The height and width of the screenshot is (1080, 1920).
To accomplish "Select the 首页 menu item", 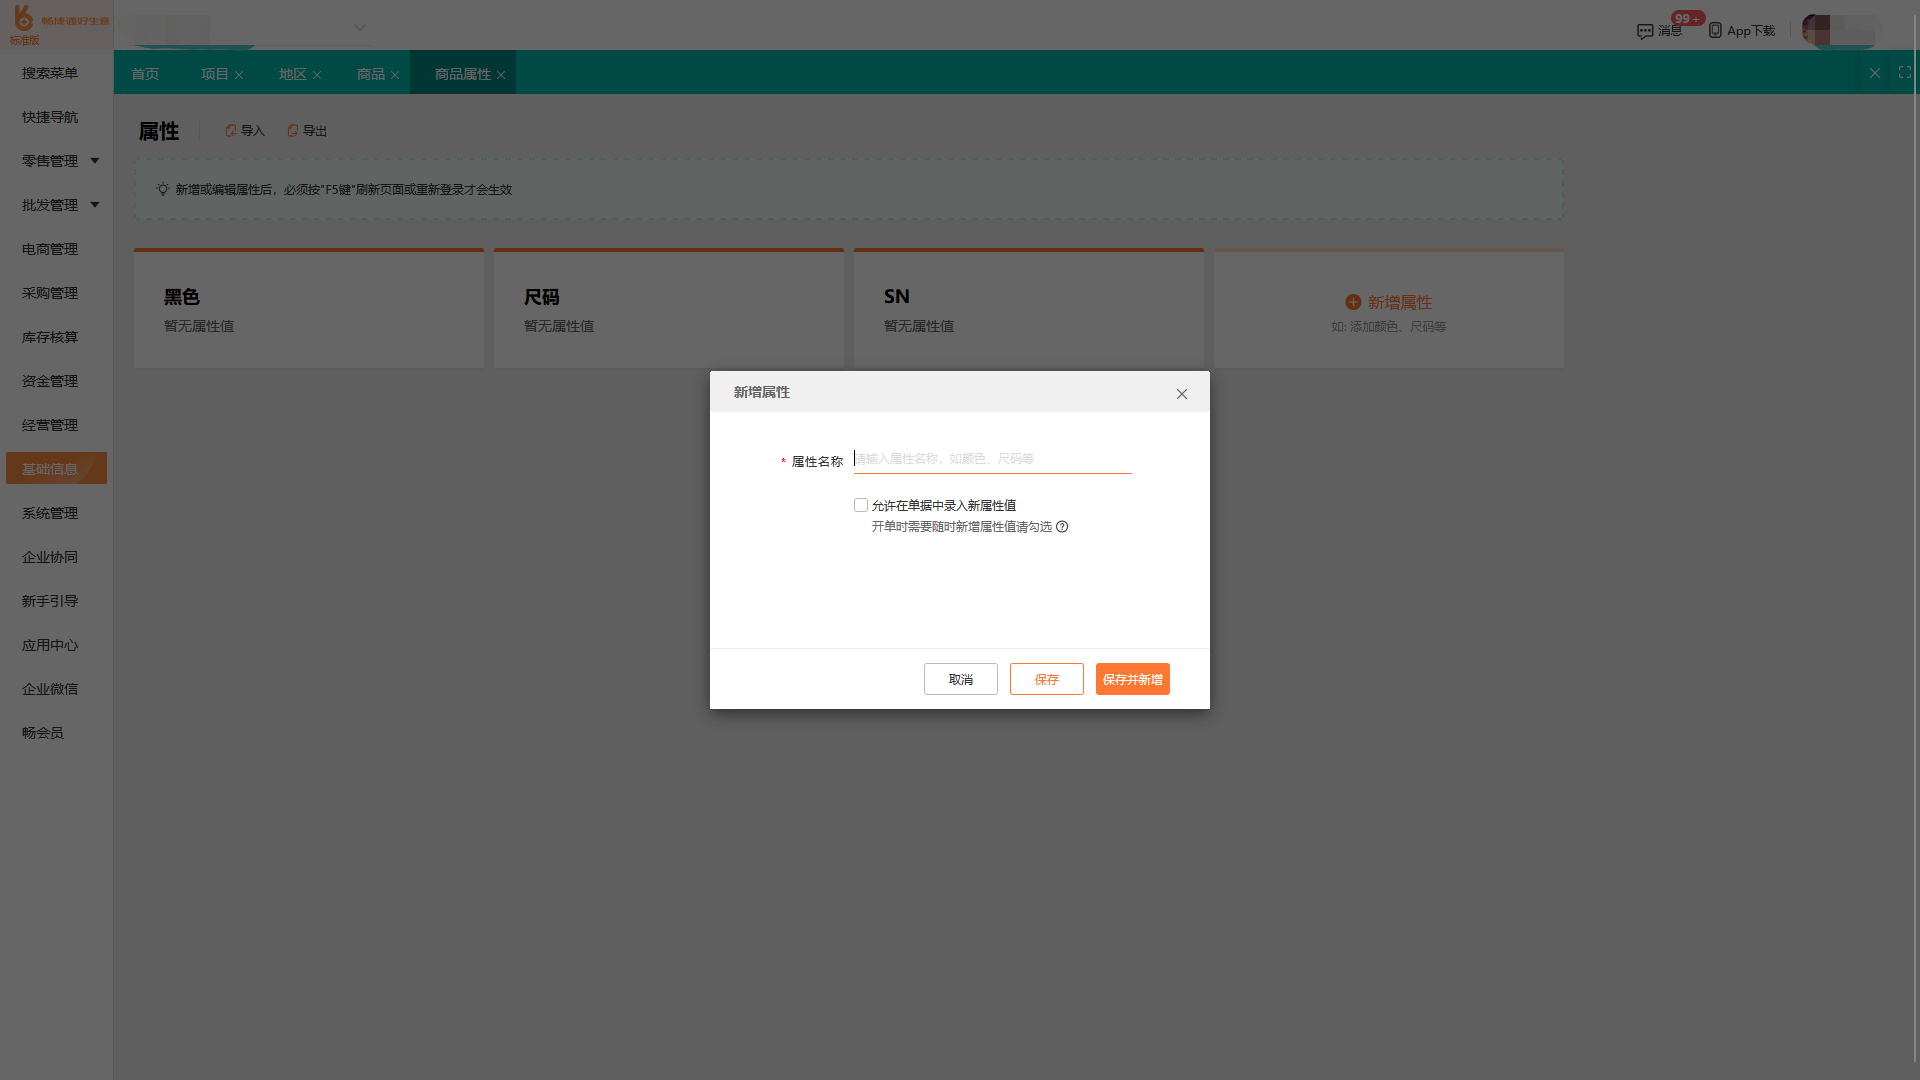I will click(x=144, y=73).
